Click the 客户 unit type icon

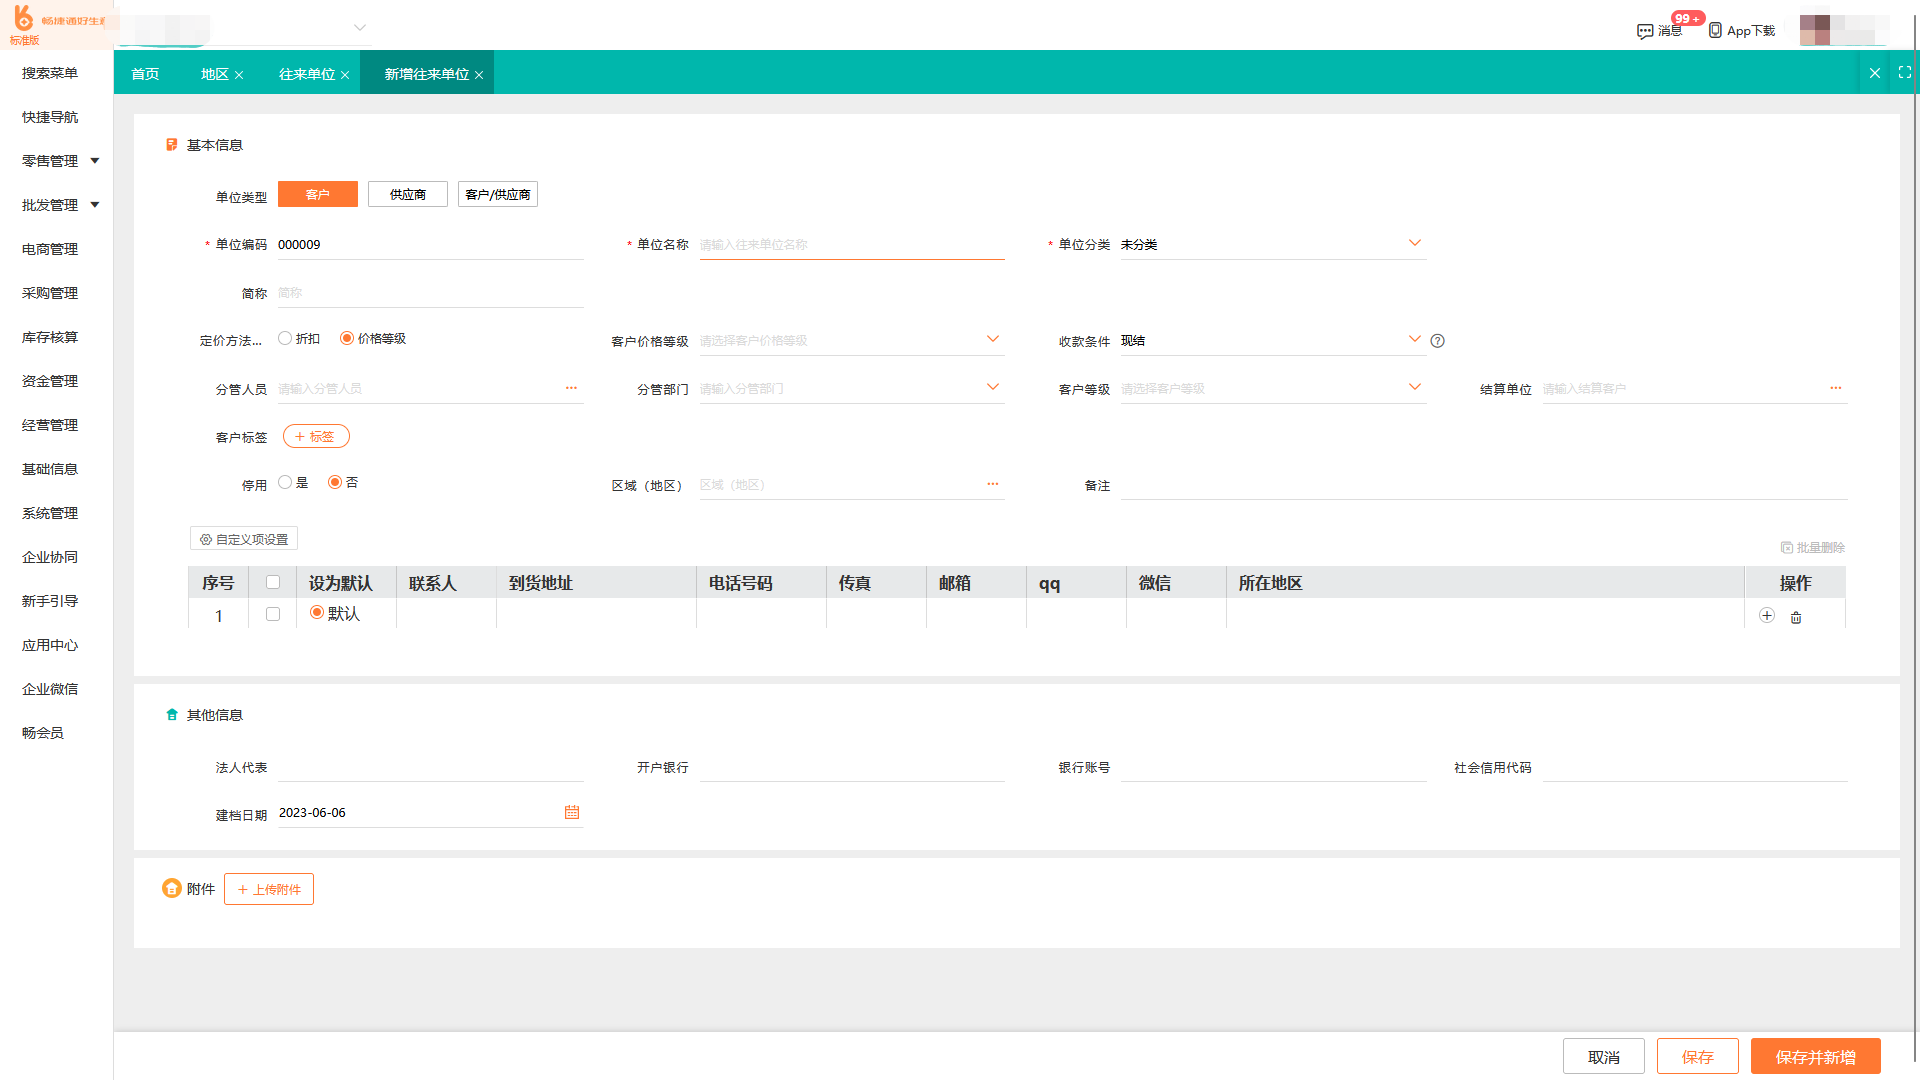click(318, 195)
